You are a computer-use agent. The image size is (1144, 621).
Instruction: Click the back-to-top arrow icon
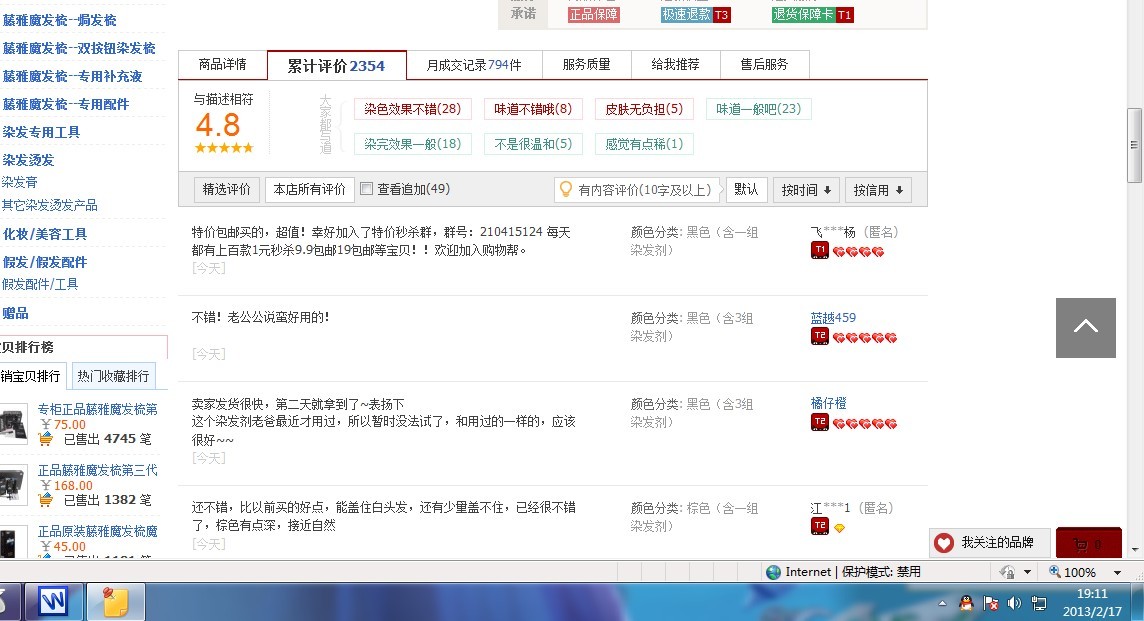[1085, 327]
